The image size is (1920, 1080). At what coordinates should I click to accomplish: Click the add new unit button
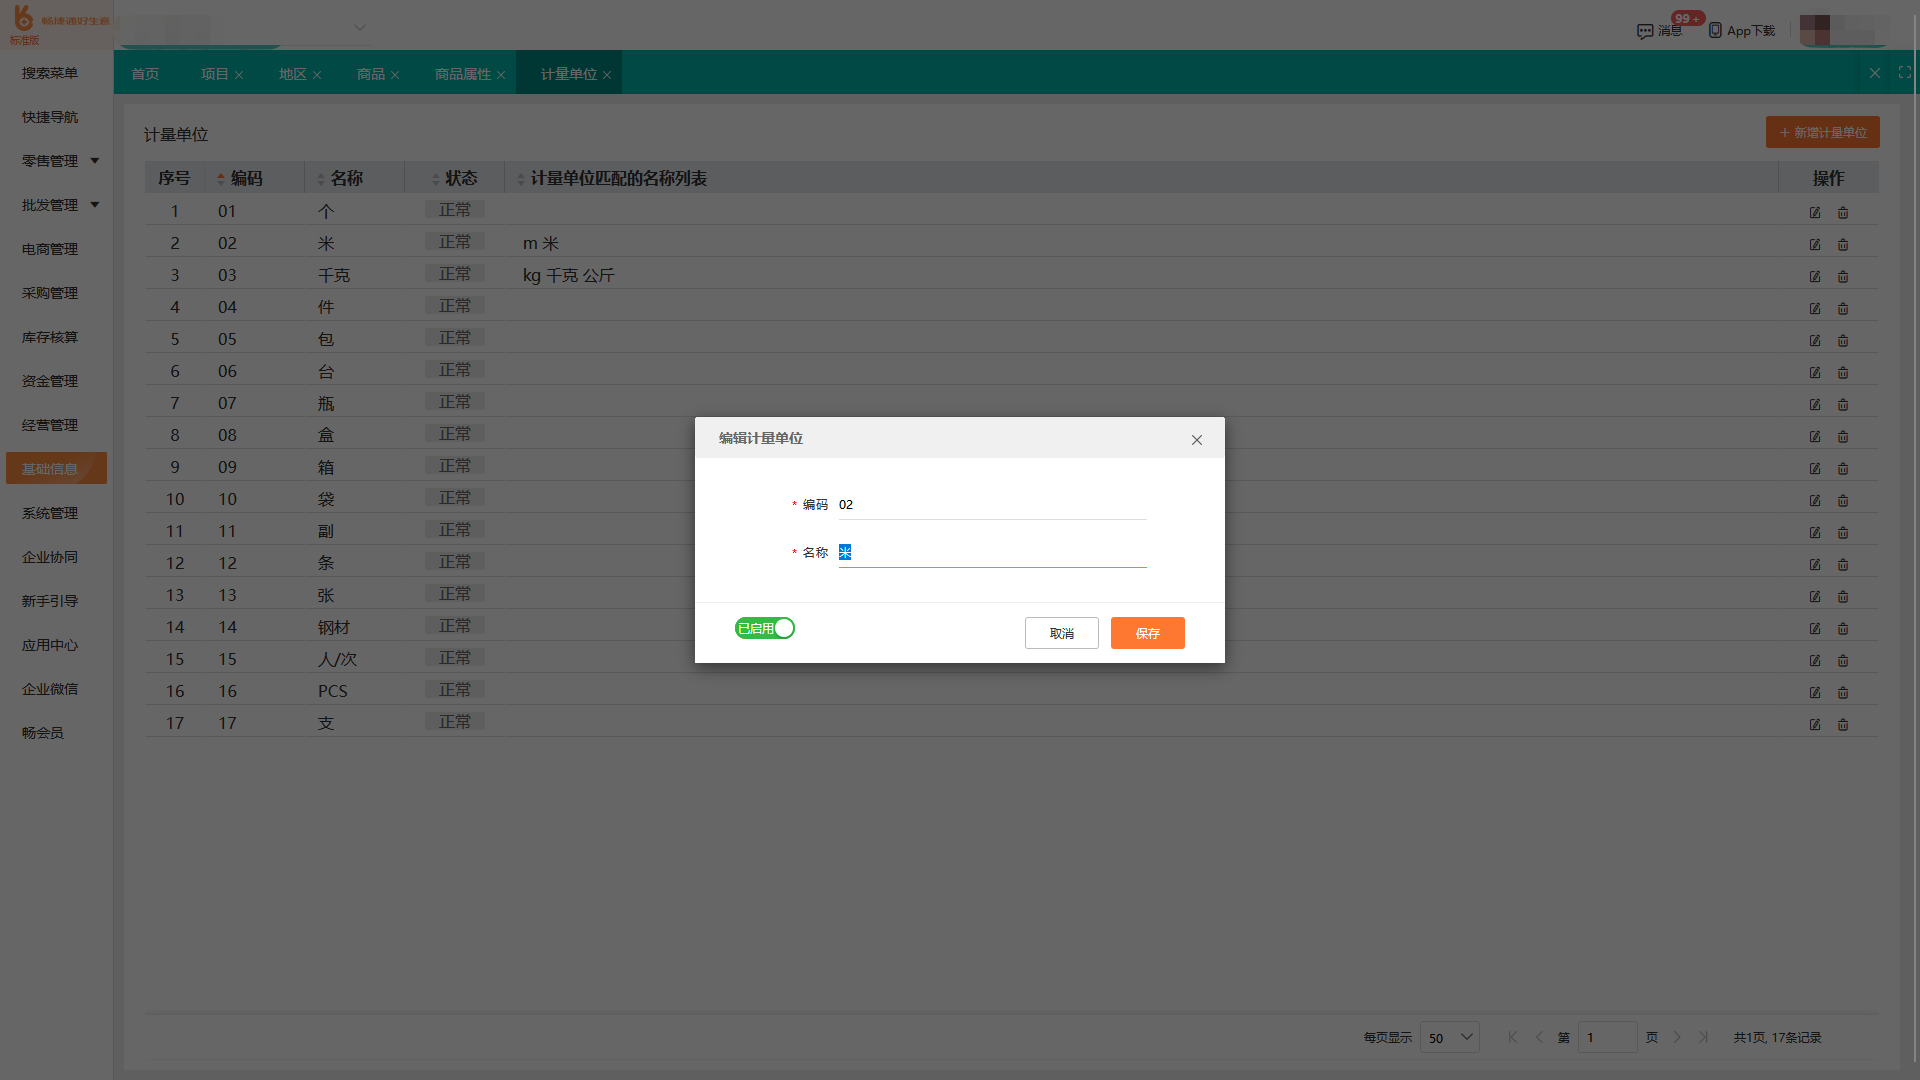coord(1822,132)
